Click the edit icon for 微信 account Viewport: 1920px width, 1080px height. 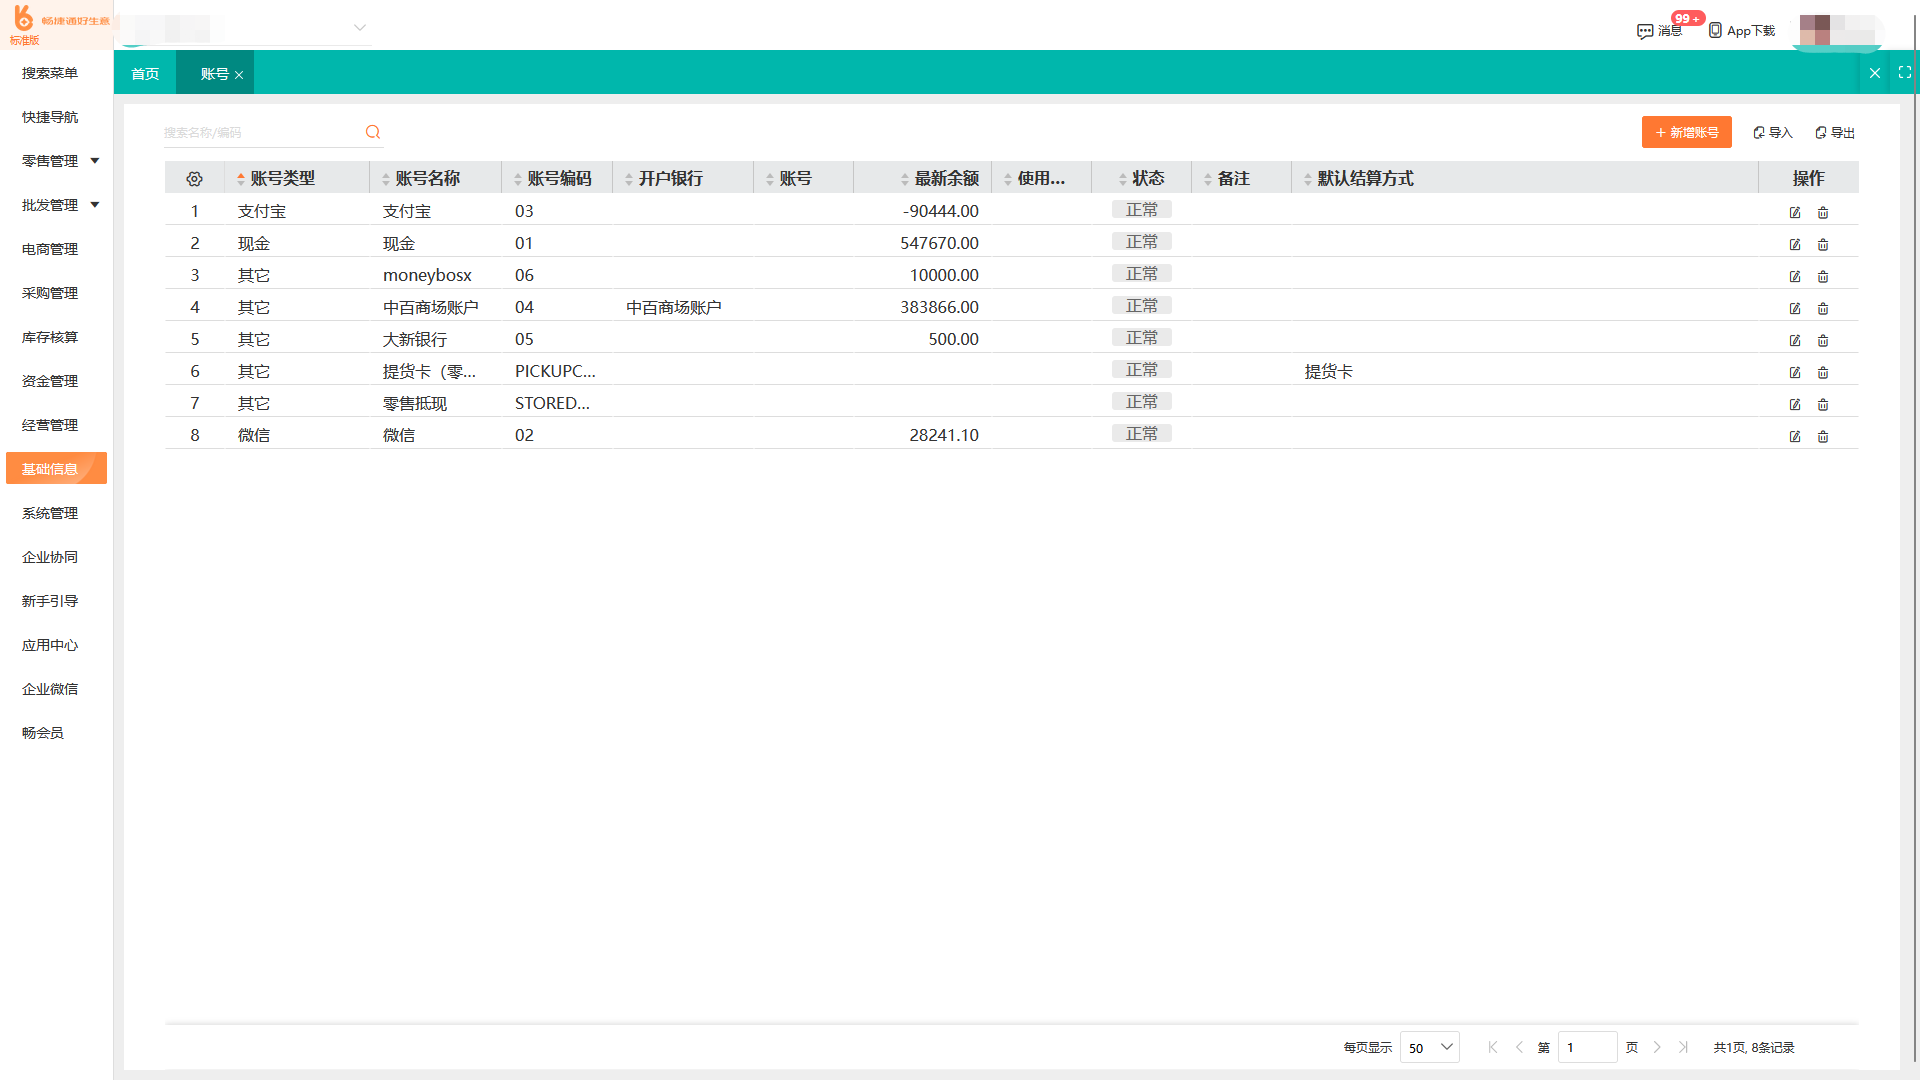[1795, 434]
